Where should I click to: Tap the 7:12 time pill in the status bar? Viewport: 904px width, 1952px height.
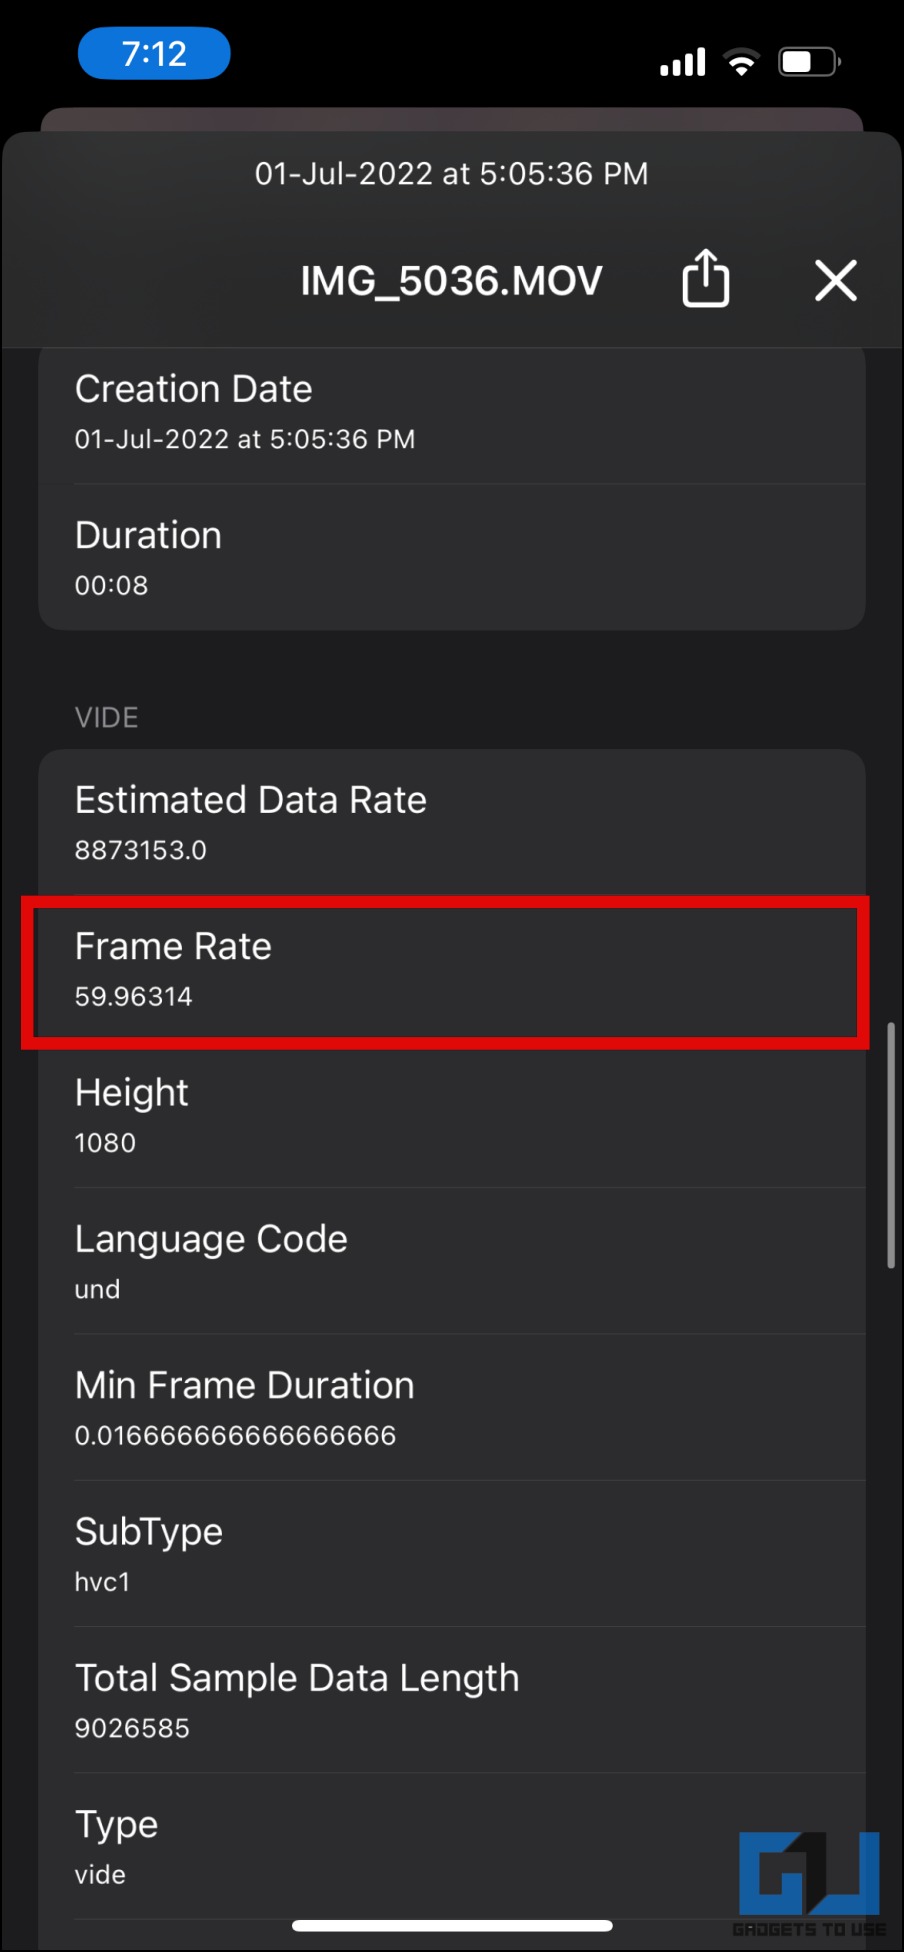click(x=154, y=54)
